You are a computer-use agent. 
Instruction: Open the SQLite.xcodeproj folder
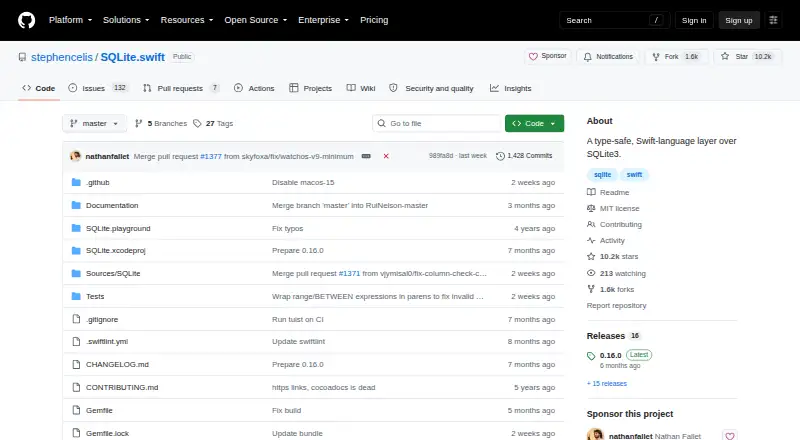point(115,251)
